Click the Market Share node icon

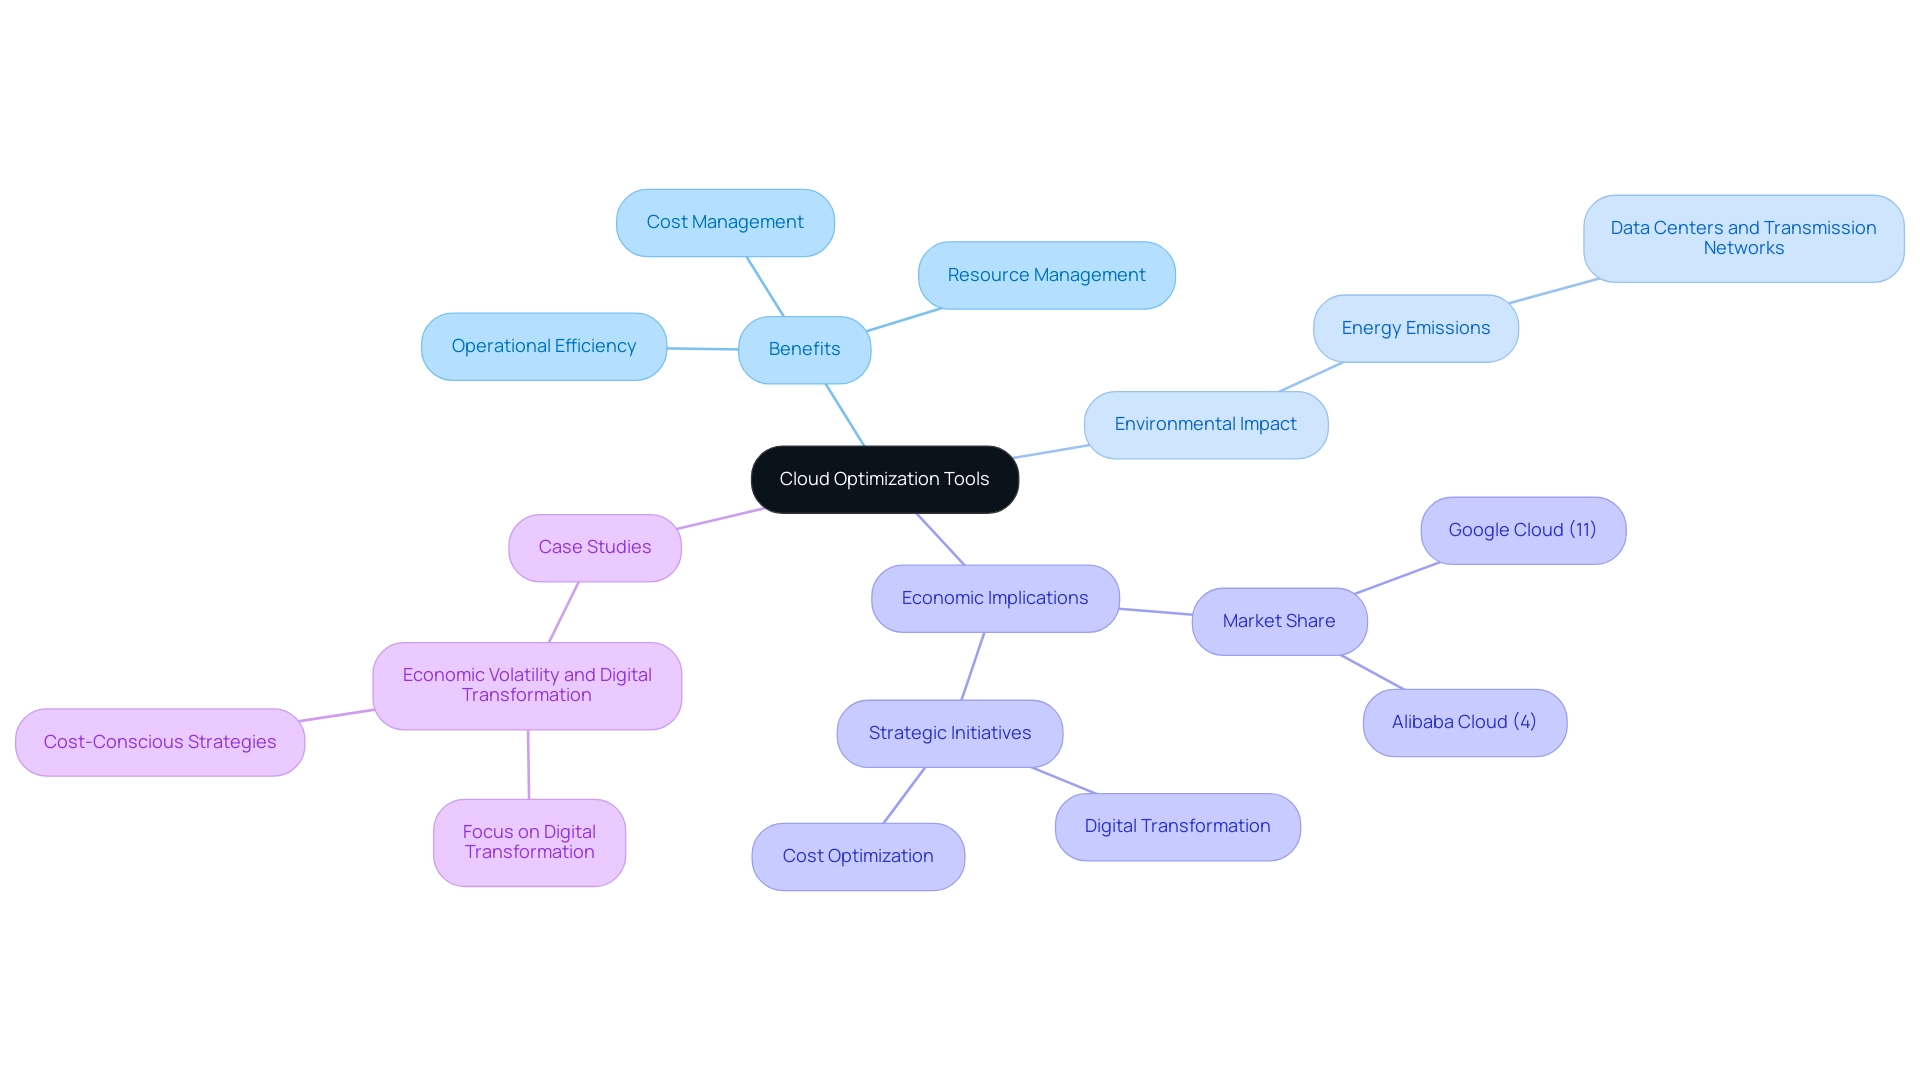1276,619
